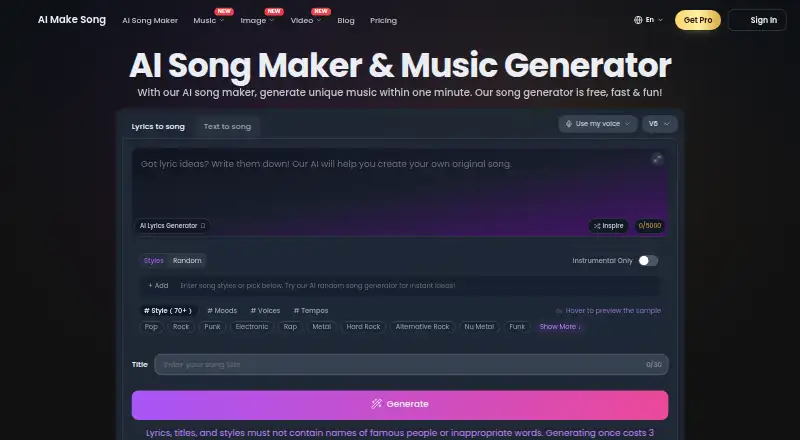Select the # Tempos tab

point(311,310)
